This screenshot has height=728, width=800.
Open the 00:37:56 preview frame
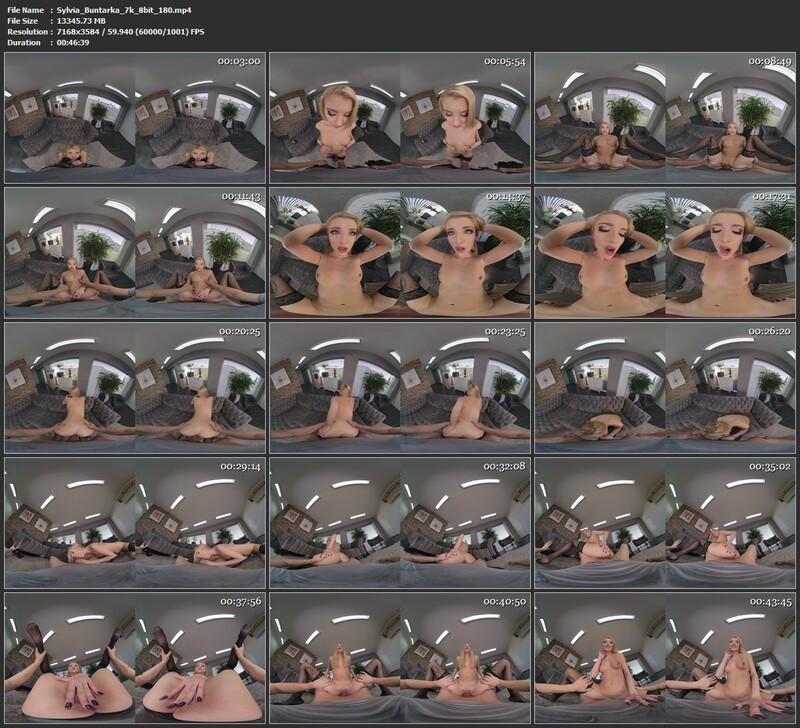(x=135, y=657)
